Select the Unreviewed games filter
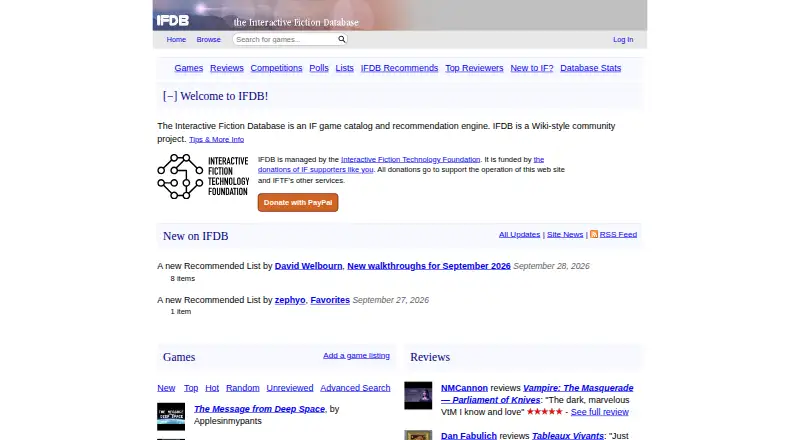This screenshot has width=800, height=440. [290, 388]
